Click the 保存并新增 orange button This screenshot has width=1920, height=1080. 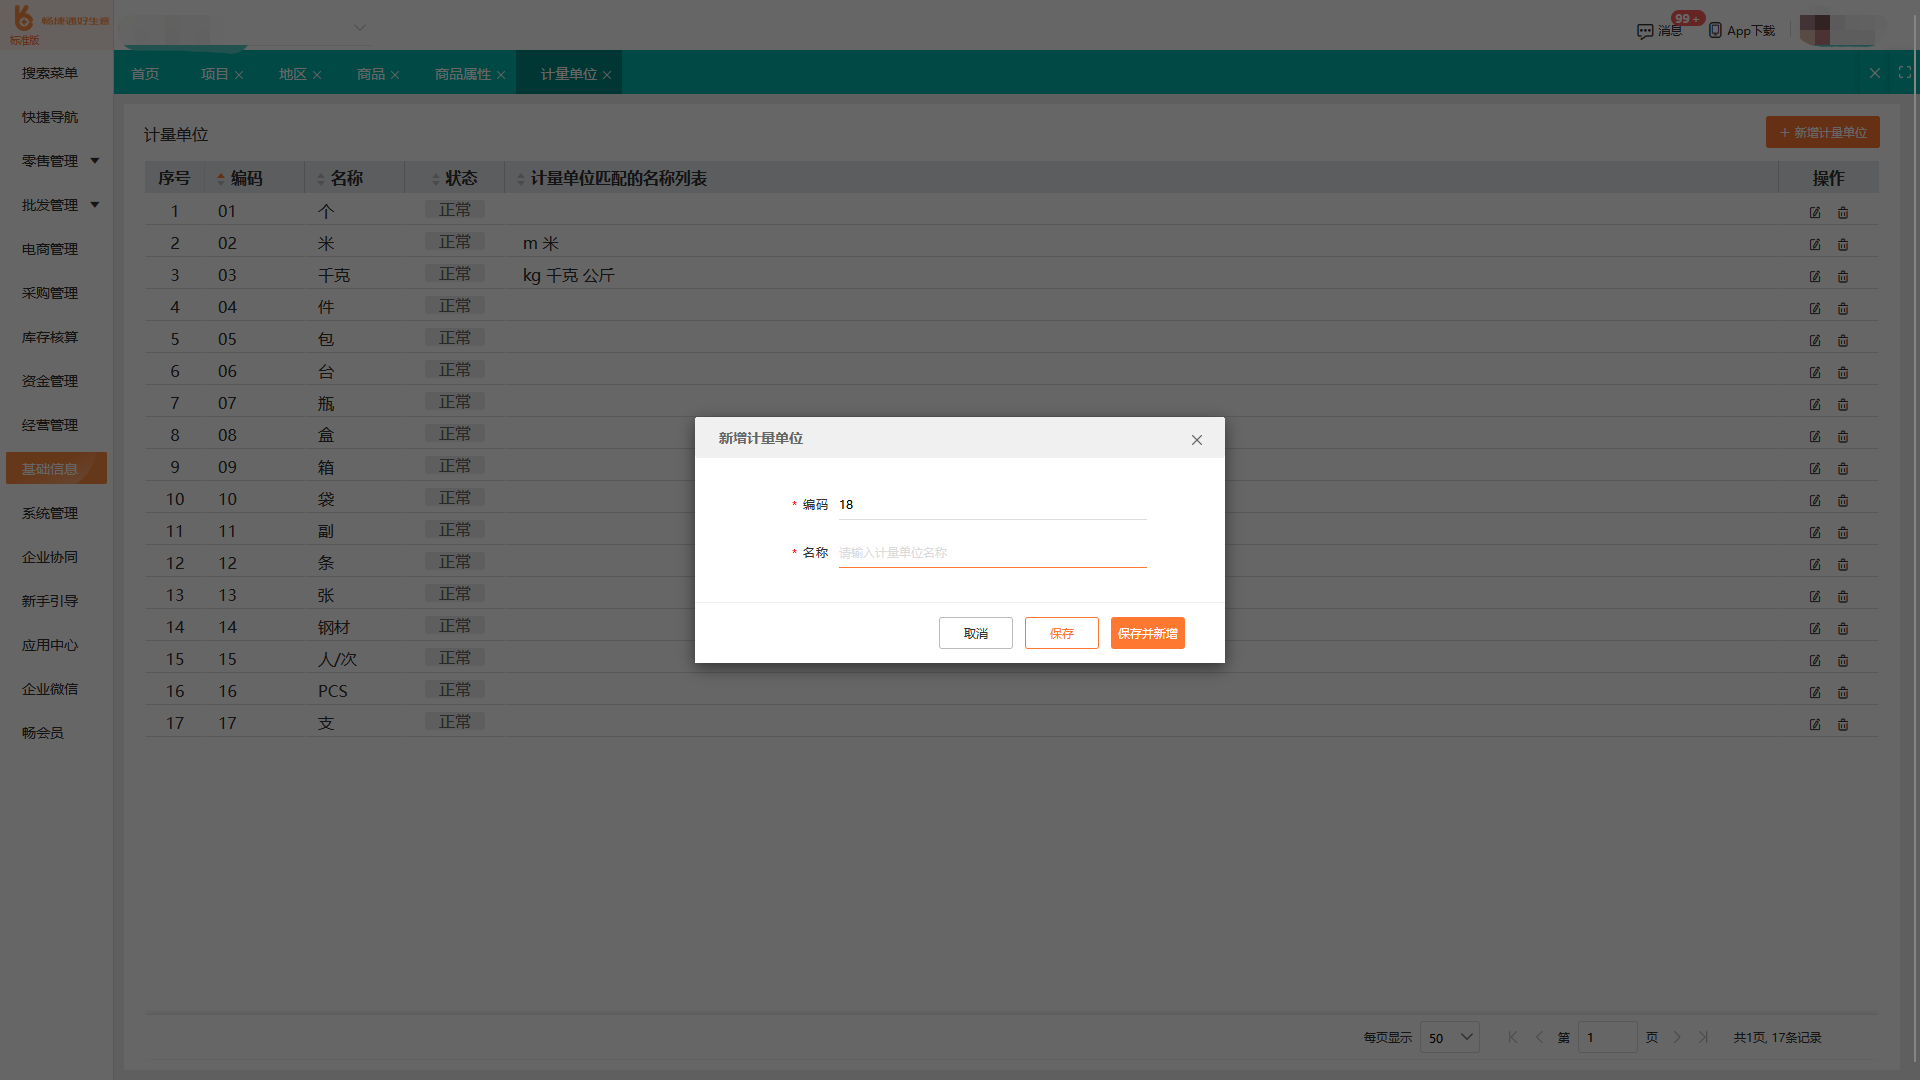coord(1147,633)
